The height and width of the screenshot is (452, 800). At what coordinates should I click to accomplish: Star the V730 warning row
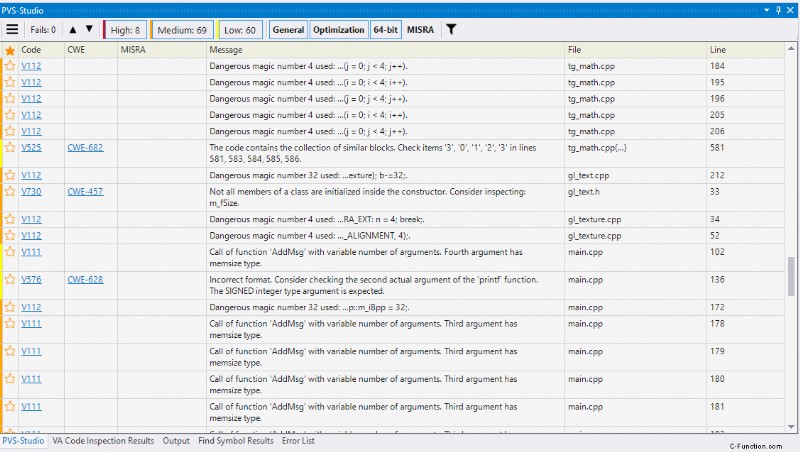[10, 191]
